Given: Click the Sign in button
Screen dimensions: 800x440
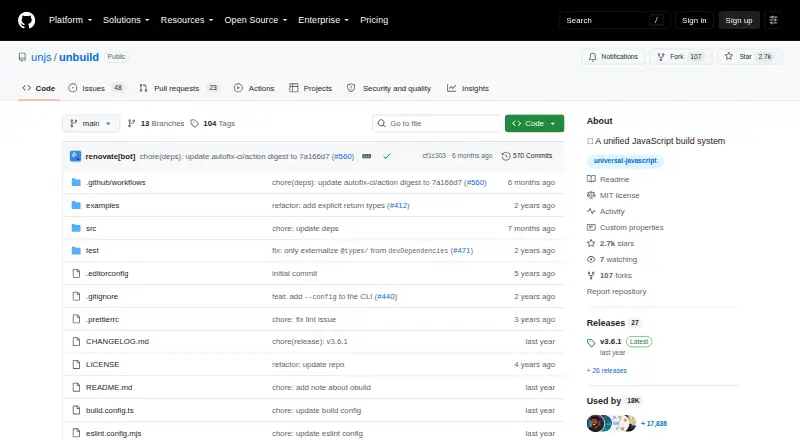Looking at the screenshot, I should 694,20.
